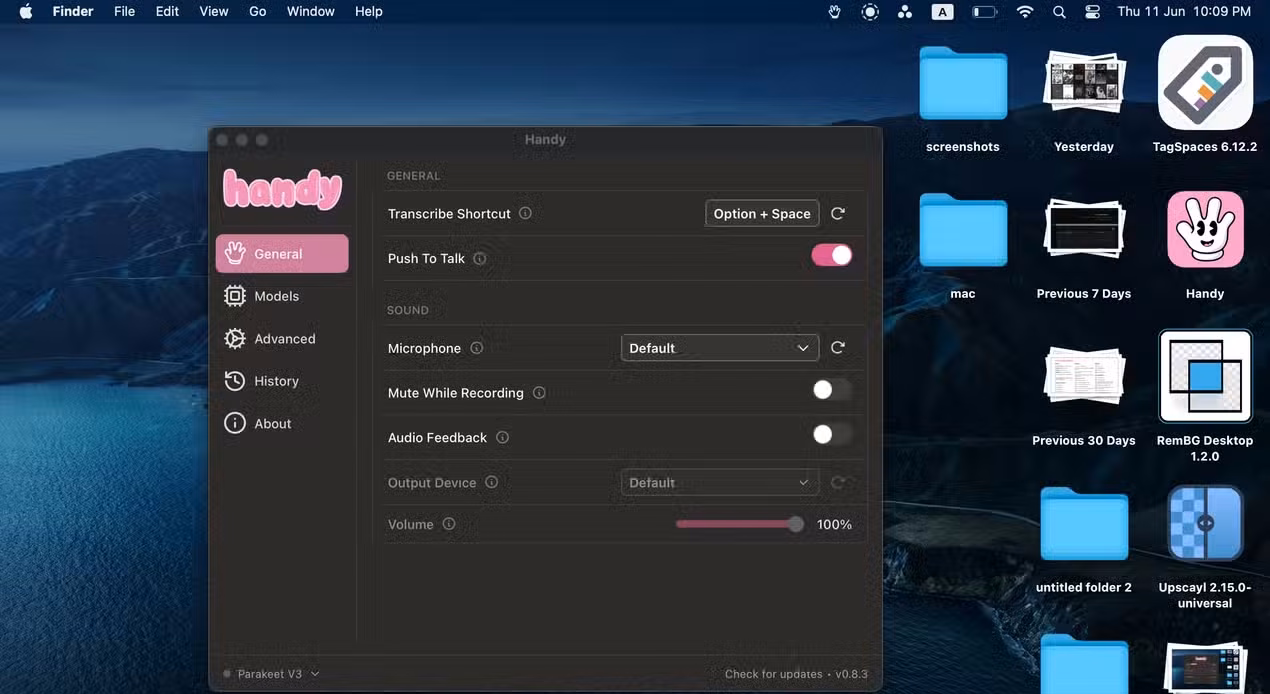This screenshot has height=694, width=1270.
Task: Open Control Center icon
Action: click(x=1092, y=12)
